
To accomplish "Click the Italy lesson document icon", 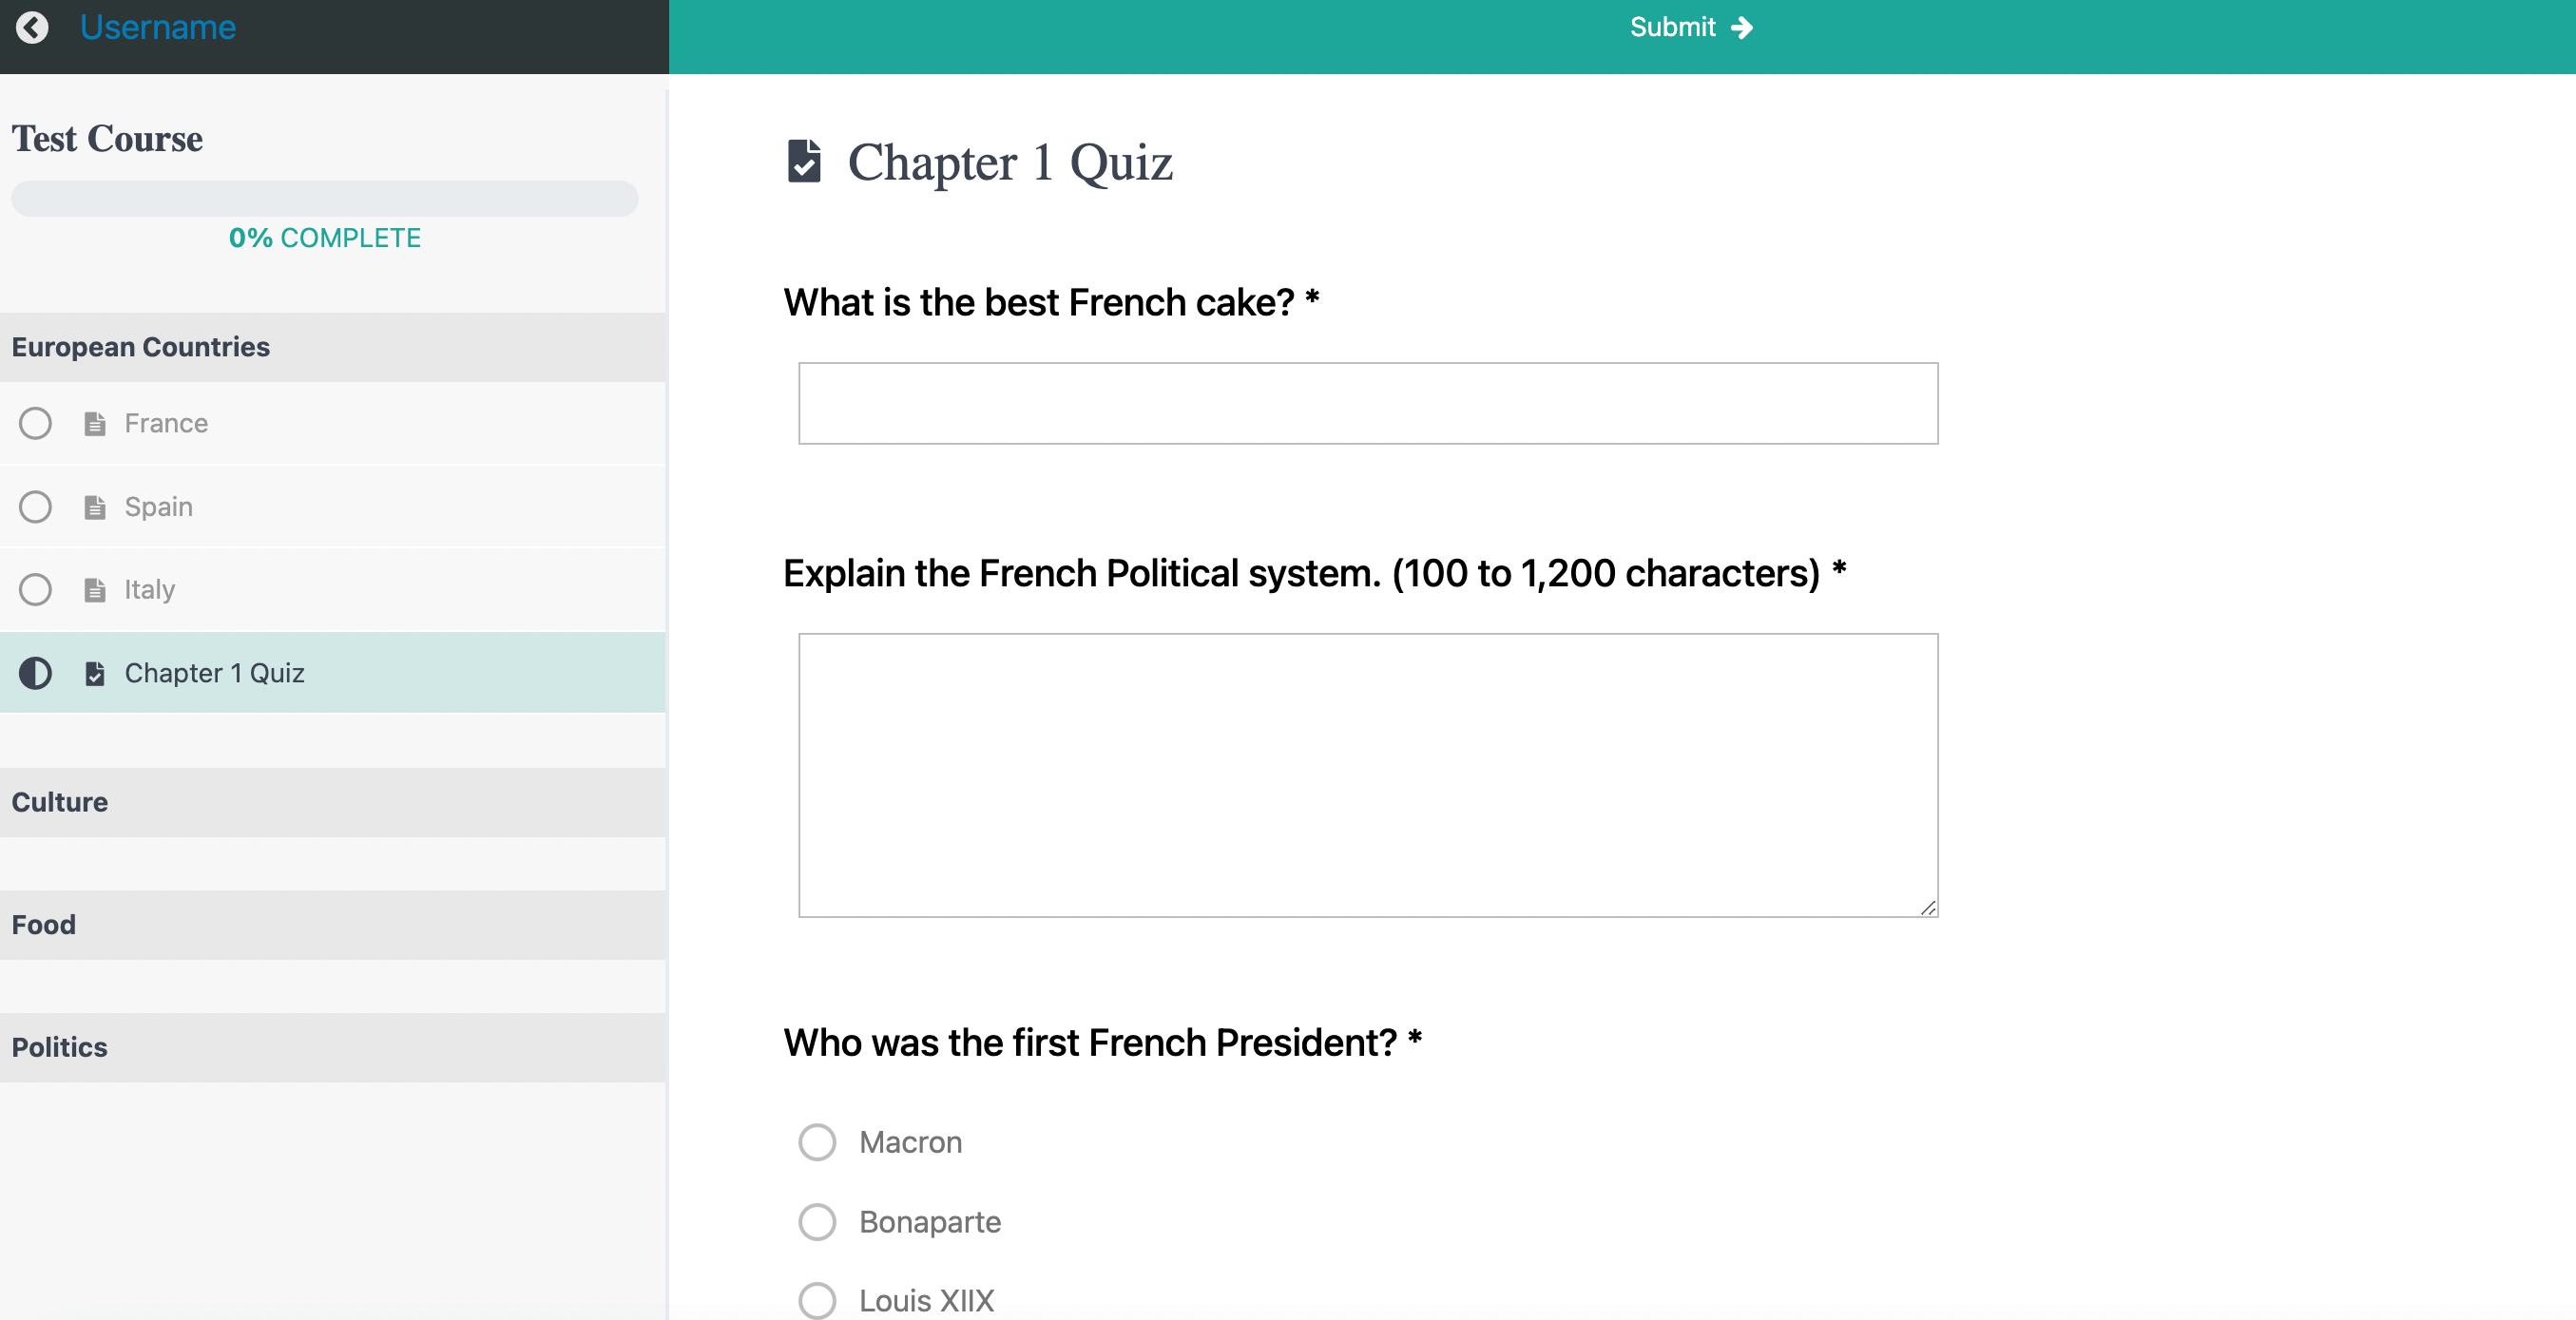I will 94,589.
